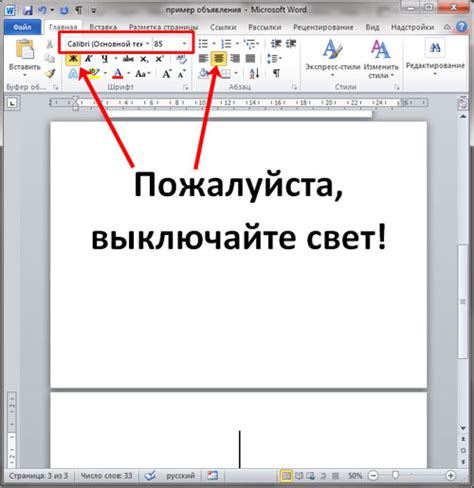Decrease paragraph indent

pos(276,44)
